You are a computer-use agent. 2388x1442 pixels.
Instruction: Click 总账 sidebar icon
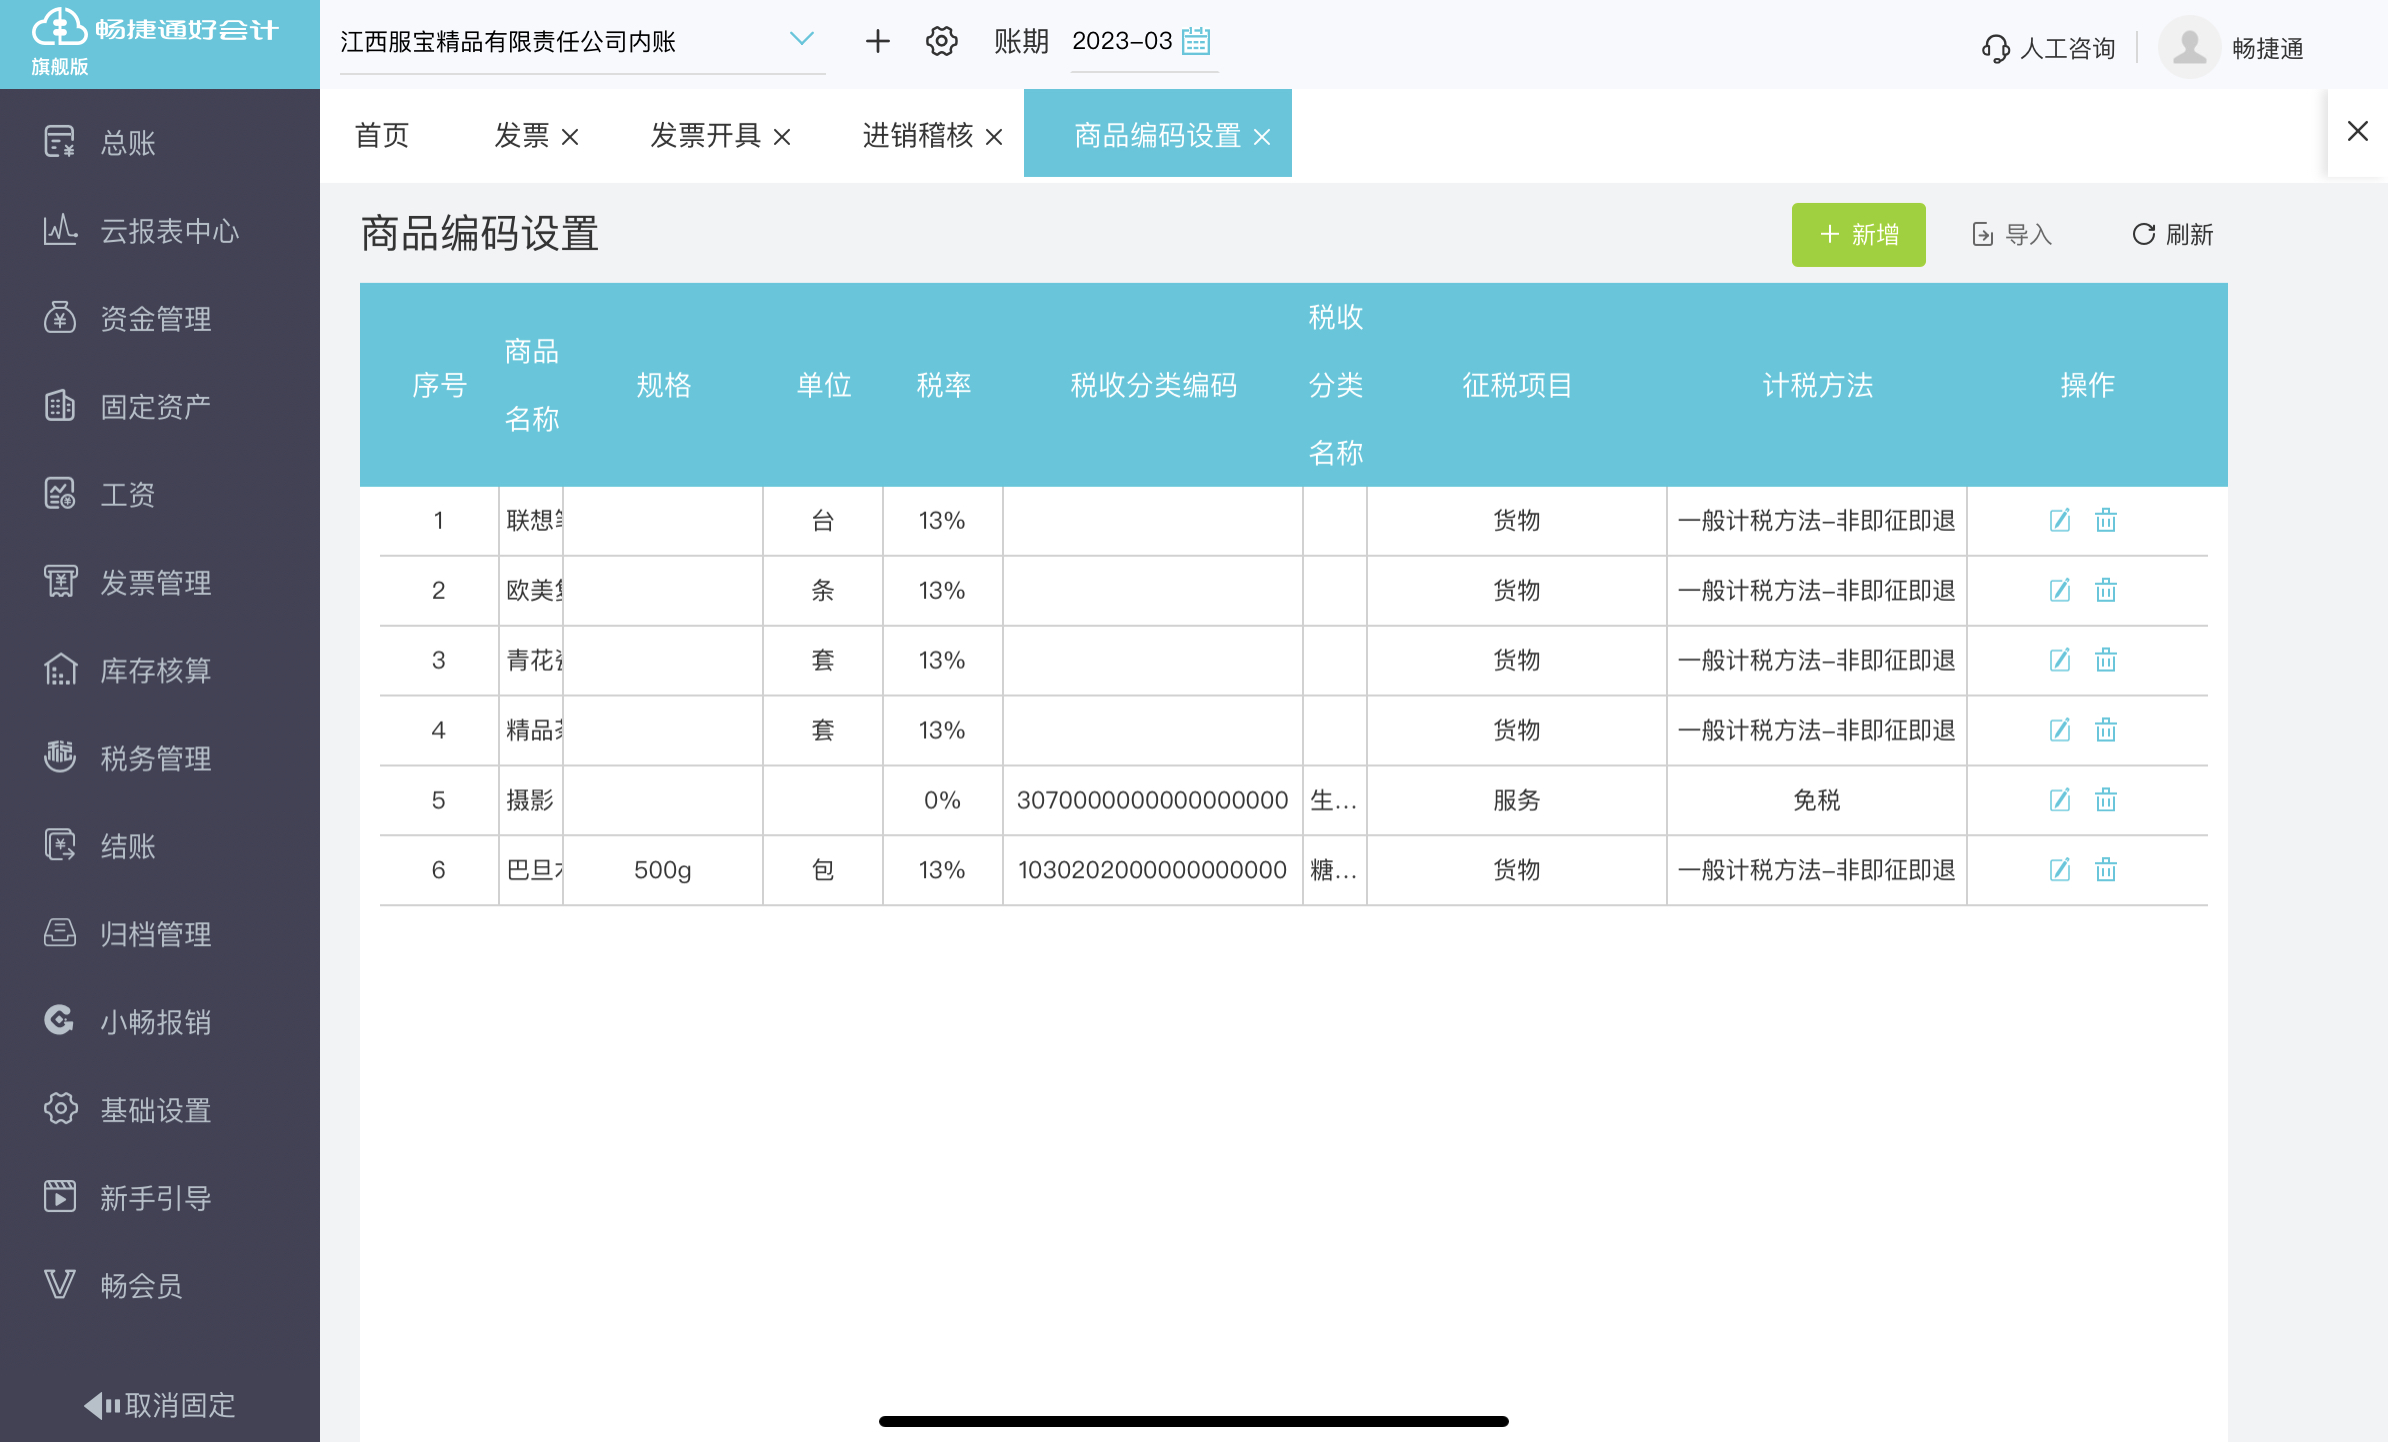(60, 142)
